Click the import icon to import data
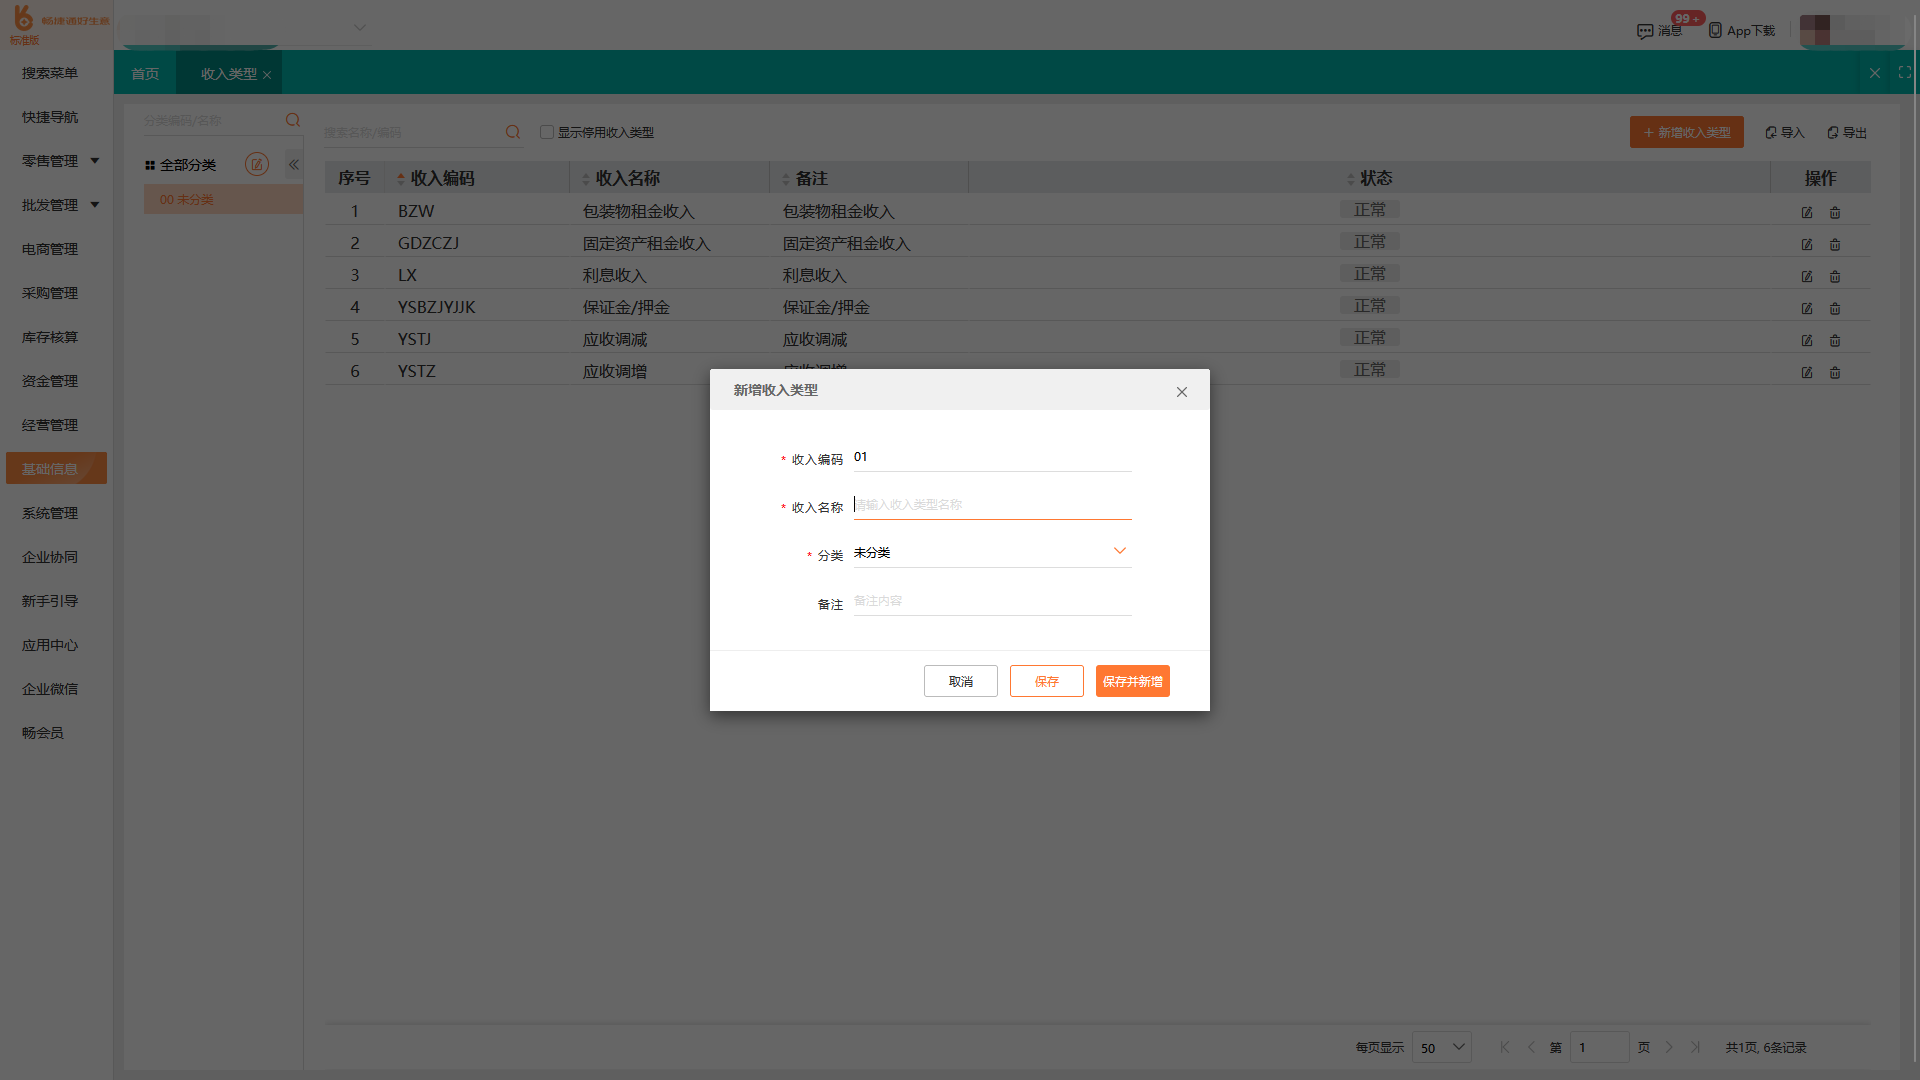 (1784, 132)
